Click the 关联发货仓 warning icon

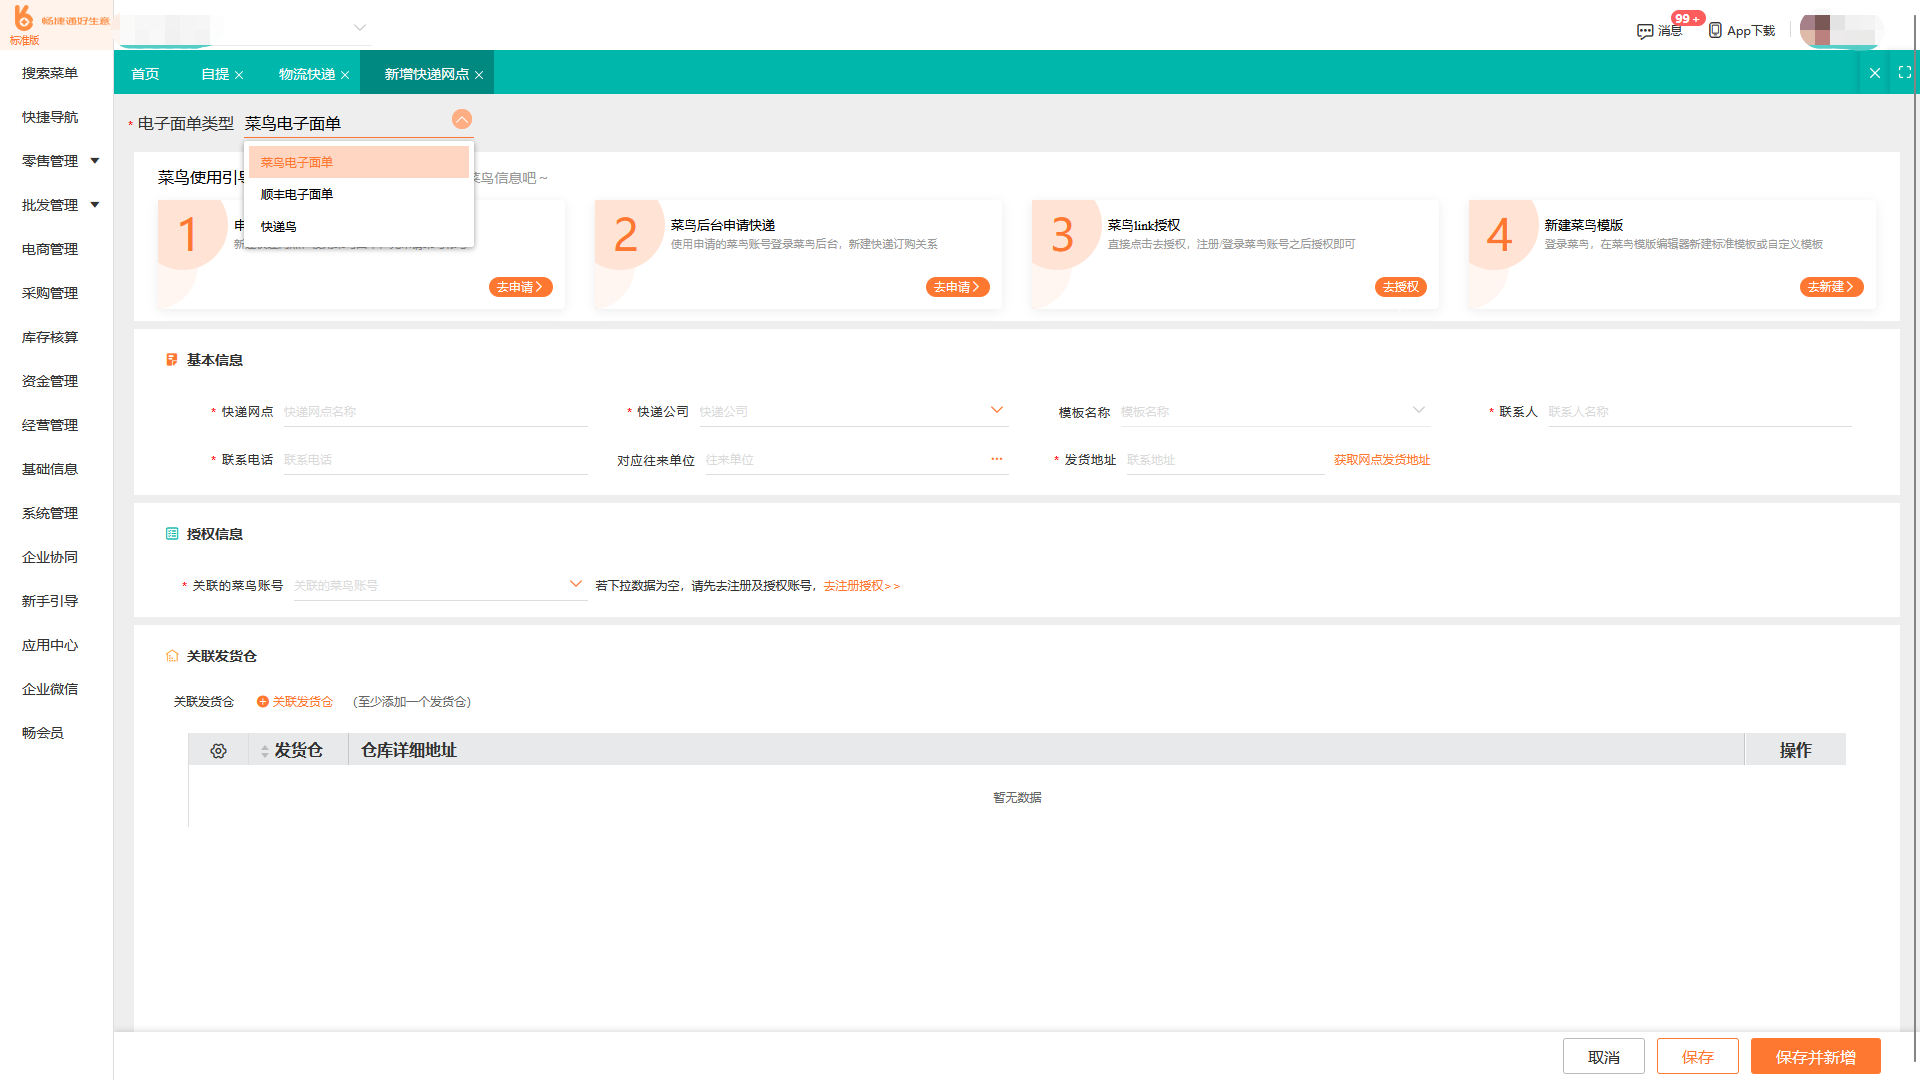click(x=170, y=657)
